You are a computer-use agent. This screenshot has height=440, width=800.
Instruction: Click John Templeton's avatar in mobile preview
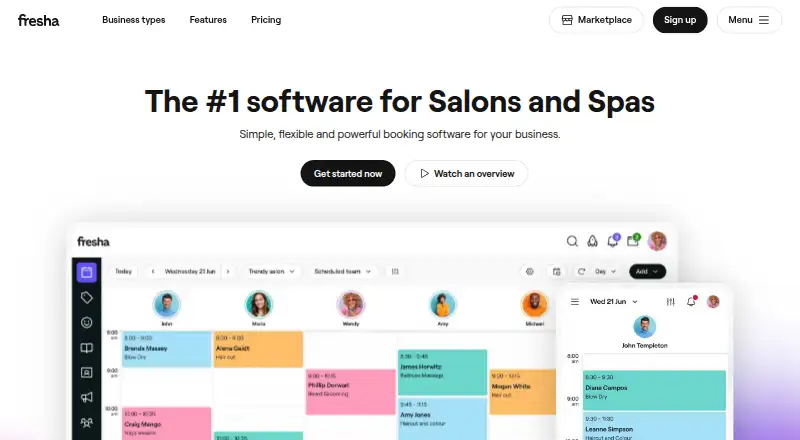click(644, 327)
